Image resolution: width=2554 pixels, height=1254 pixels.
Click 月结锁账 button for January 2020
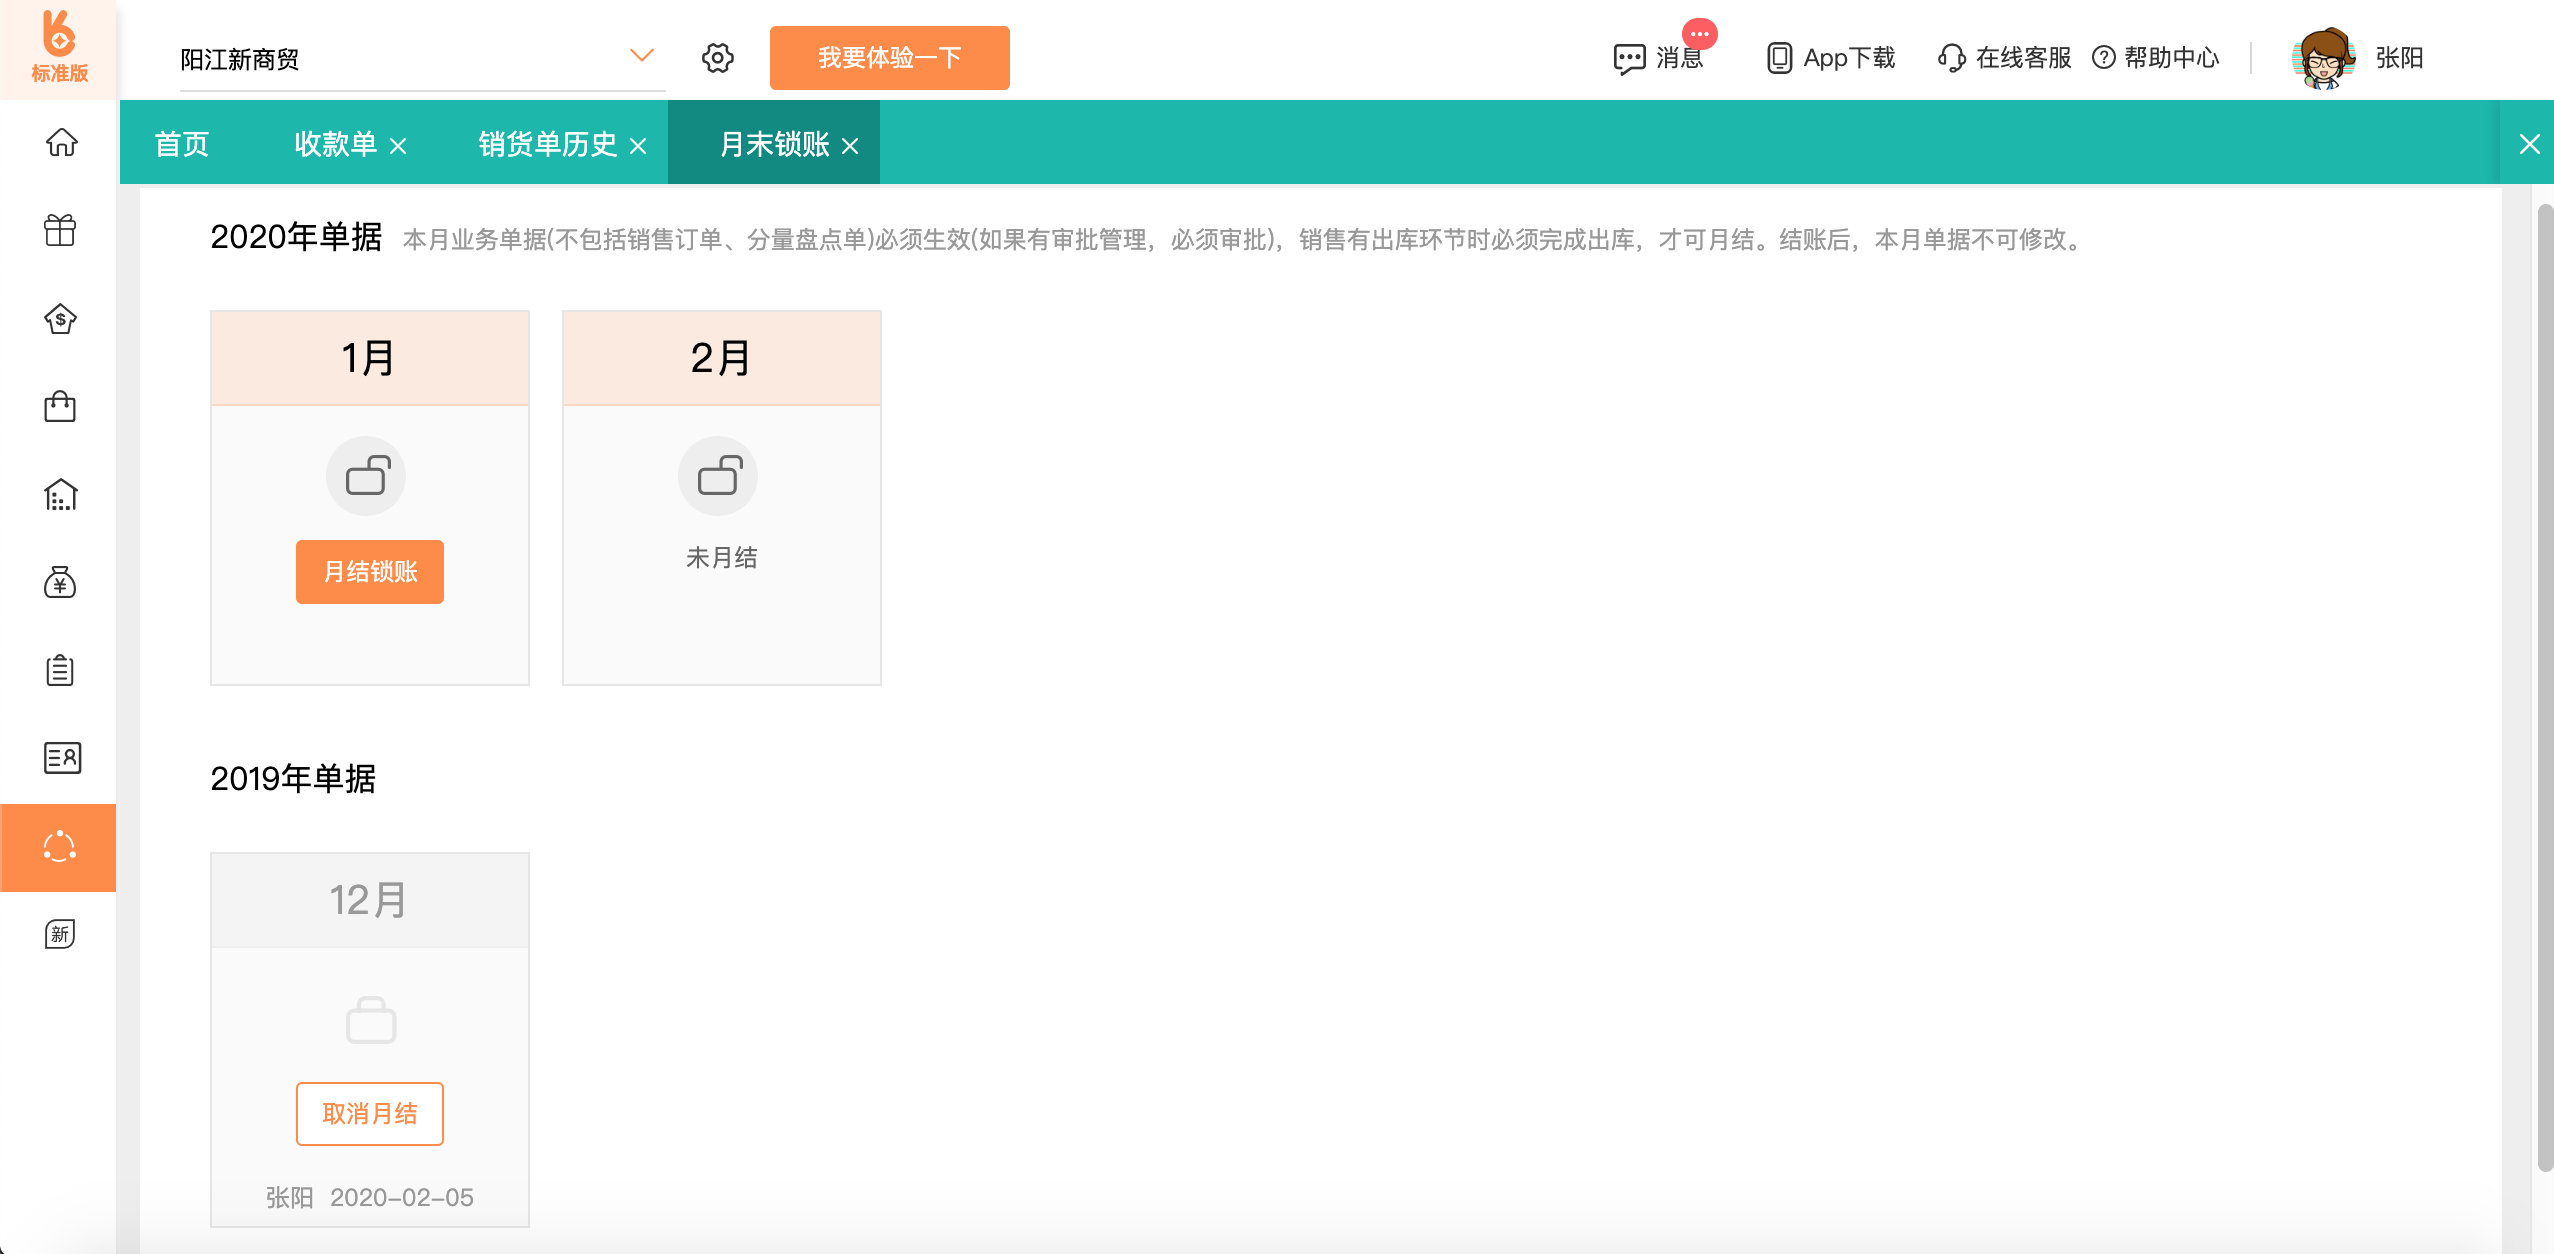[368, 570]
